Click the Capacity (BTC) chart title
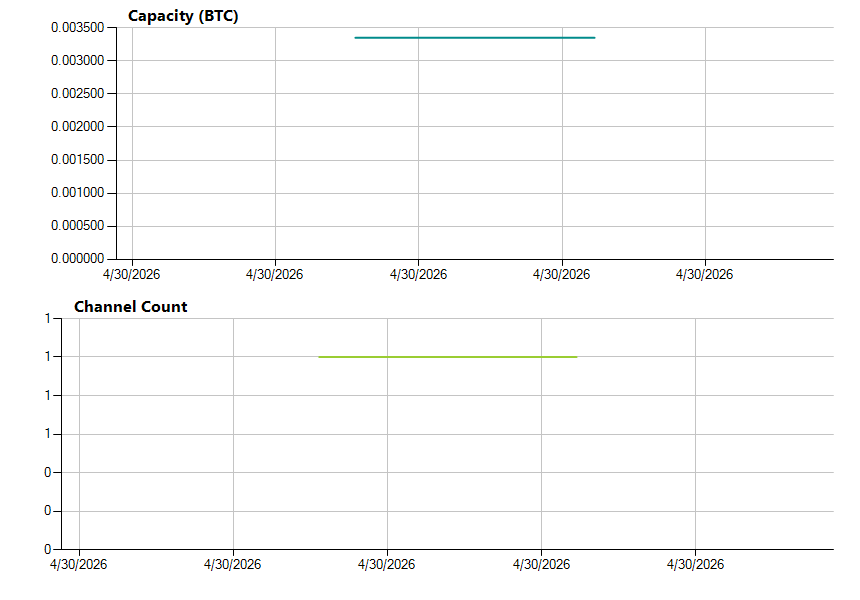Image resolution: width=860 pixels, height=600 pixels. coord(183,16)
